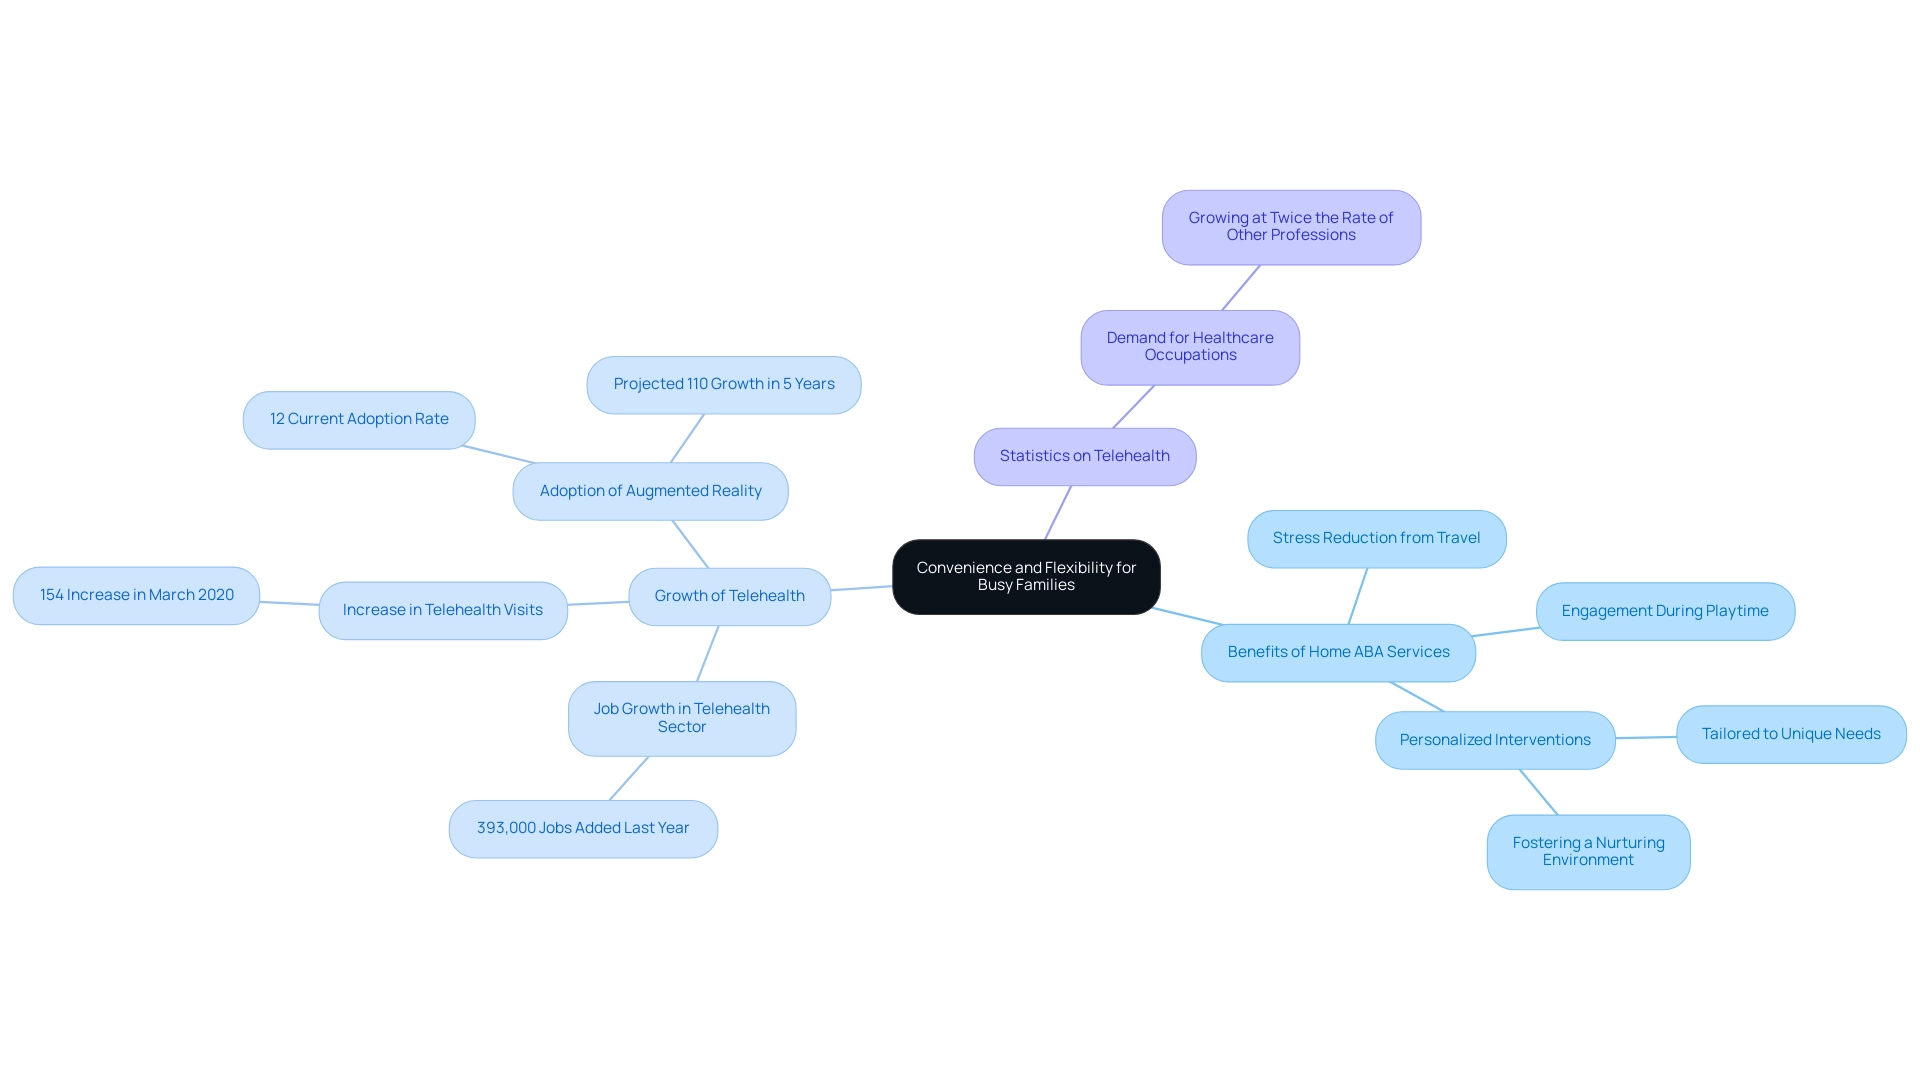Toggle the '154 Increase in March 2020' node display
The width and height of the screenshot is (1920, 1083).
point(137,594)
